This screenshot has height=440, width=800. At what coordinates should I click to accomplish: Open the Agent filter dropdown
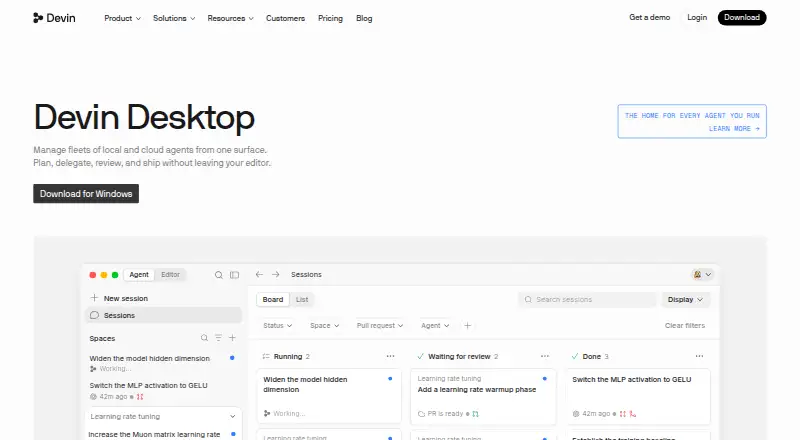tap(435, 326)
